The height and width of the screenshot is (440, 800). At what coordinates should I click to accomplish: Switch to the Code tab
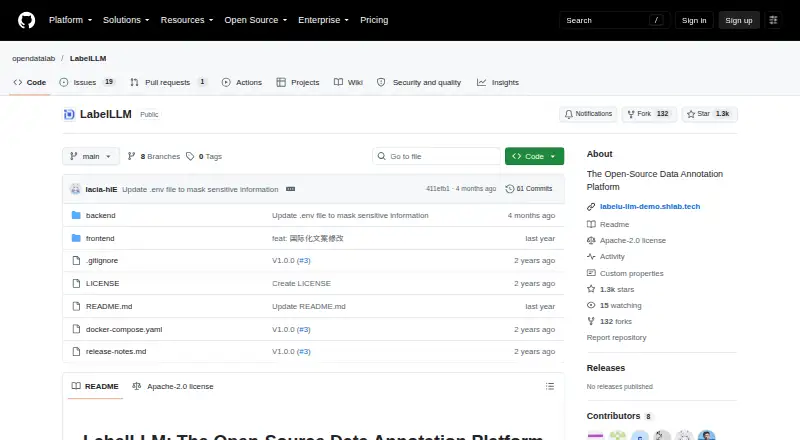(30, 83)
